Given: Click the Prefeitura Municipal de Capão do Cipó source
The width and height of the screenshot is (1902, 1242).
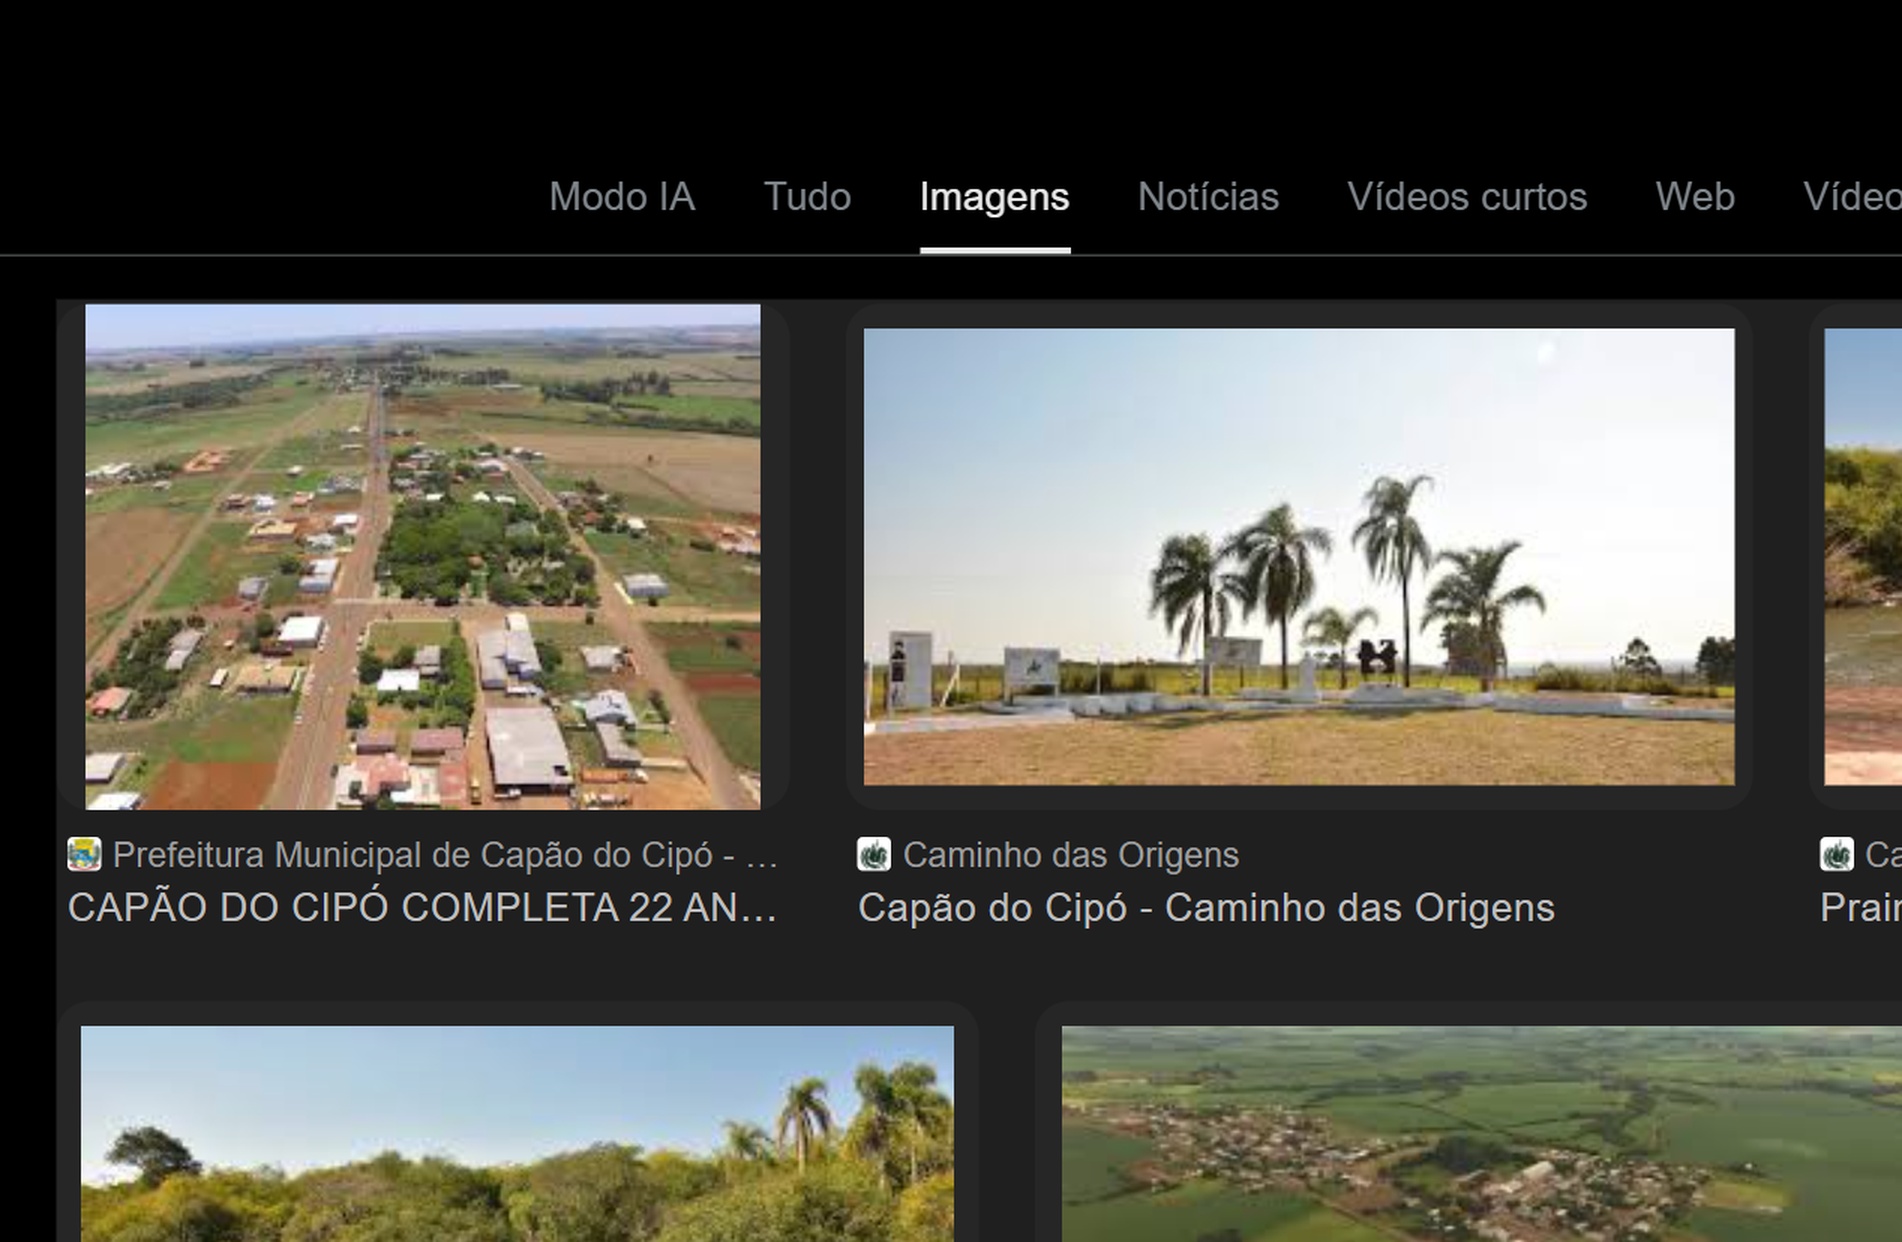Looking at the screenshot, I should (x=444, y=855).
